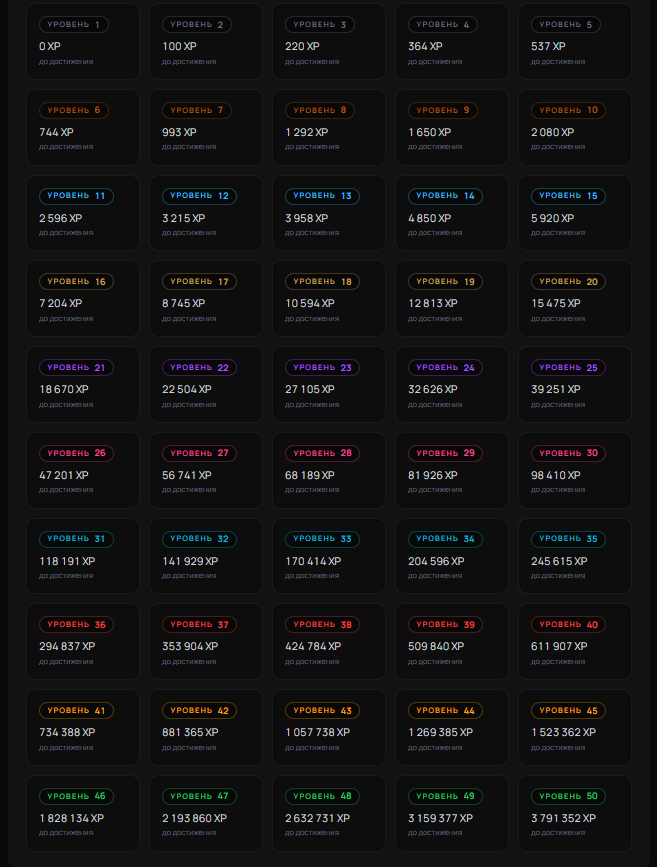The width and height of the screenshot is (657, 867).
Task: Select the purple Уровень 23 badge
Action: pos(322,368)
